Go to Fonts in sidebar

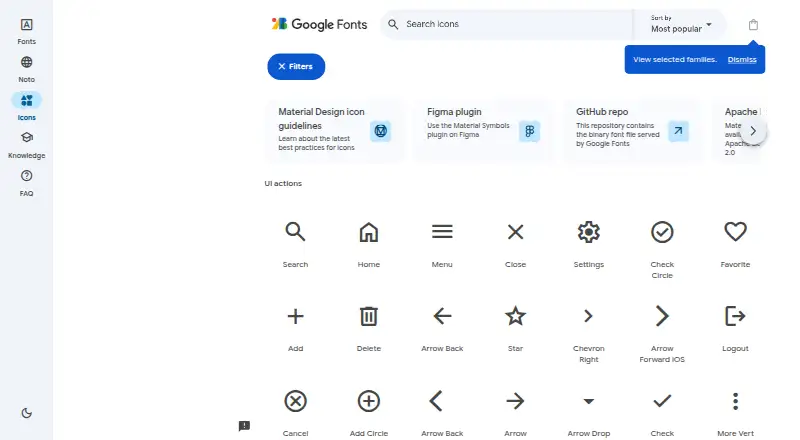[27, 31]
